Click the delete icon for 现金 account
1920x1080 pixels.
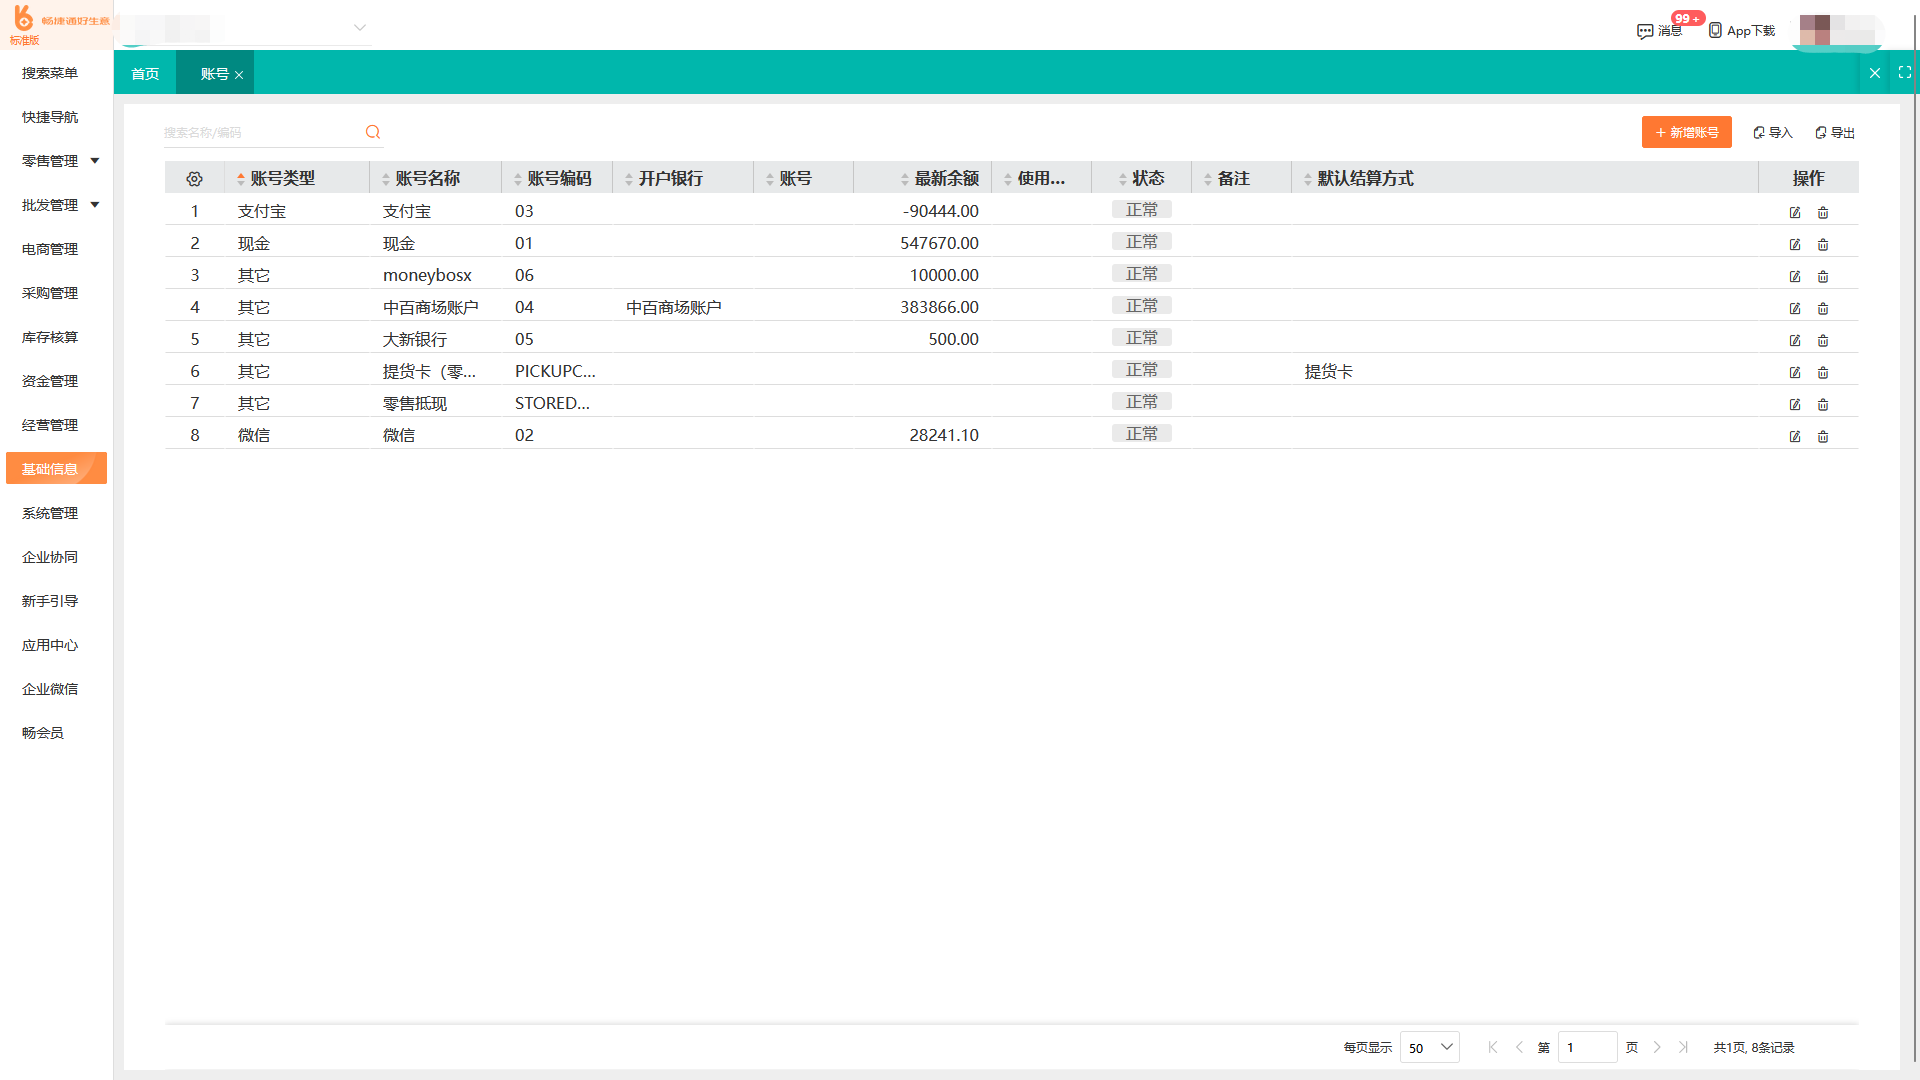(1822, 243)
